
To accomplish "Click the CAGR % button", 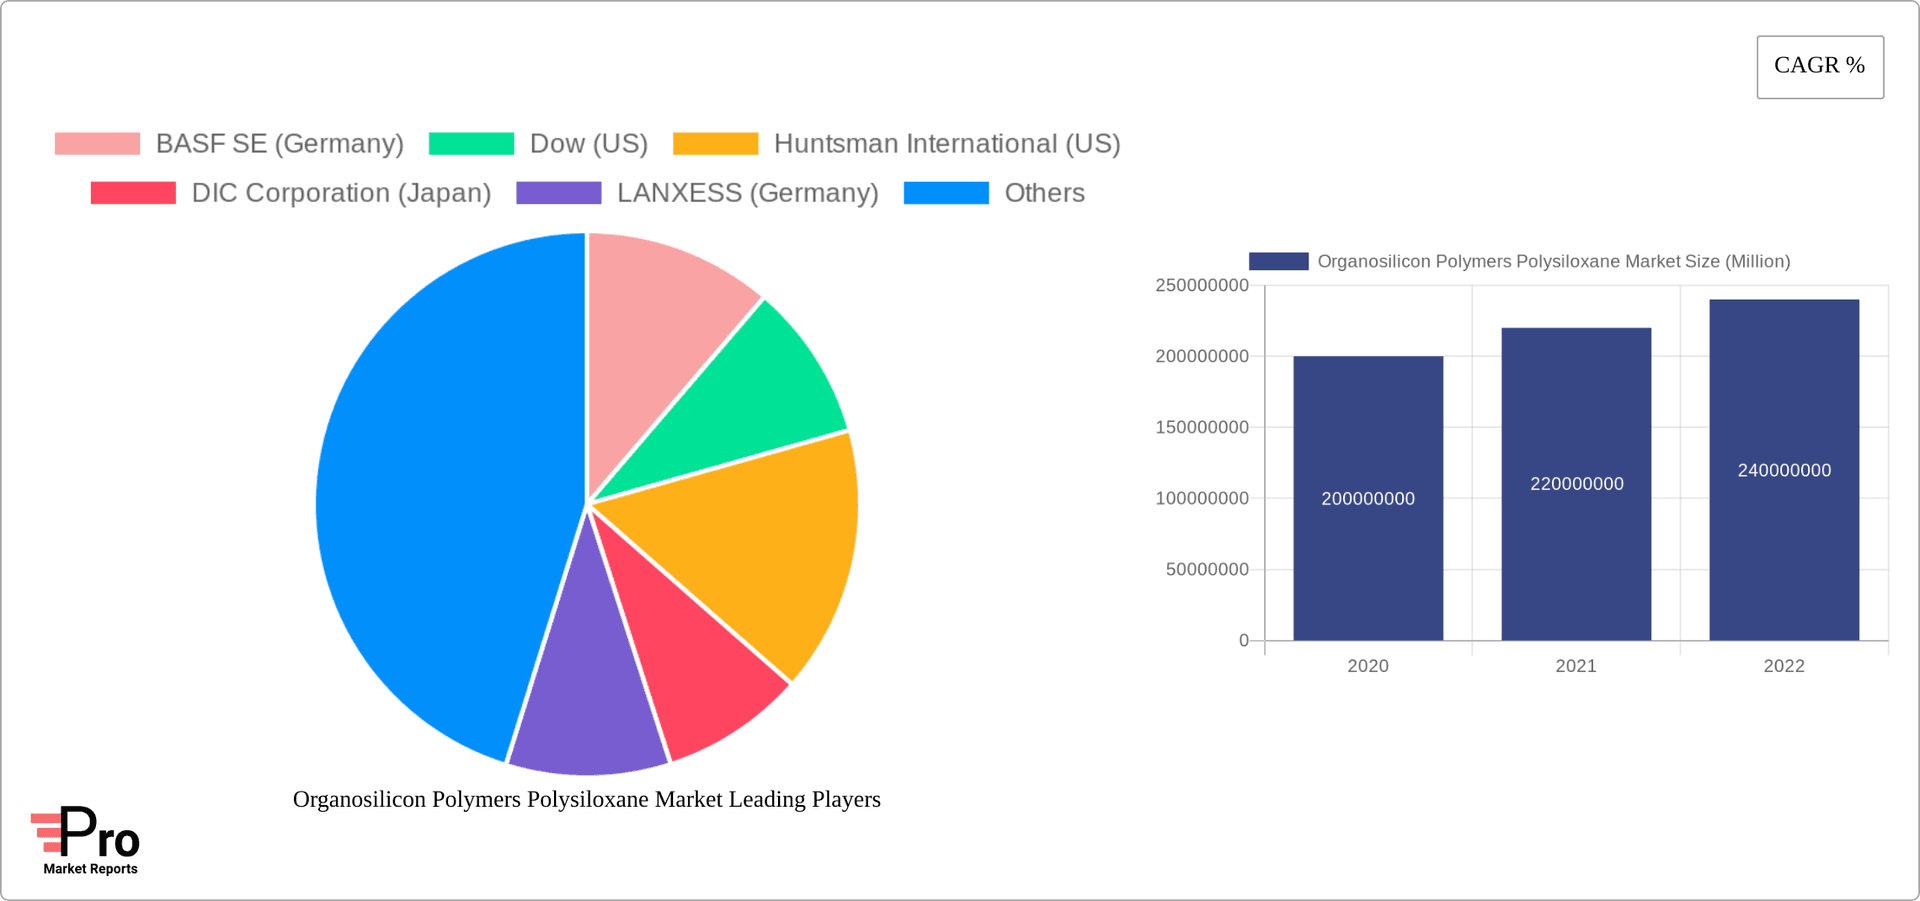I will [1819, 66].
